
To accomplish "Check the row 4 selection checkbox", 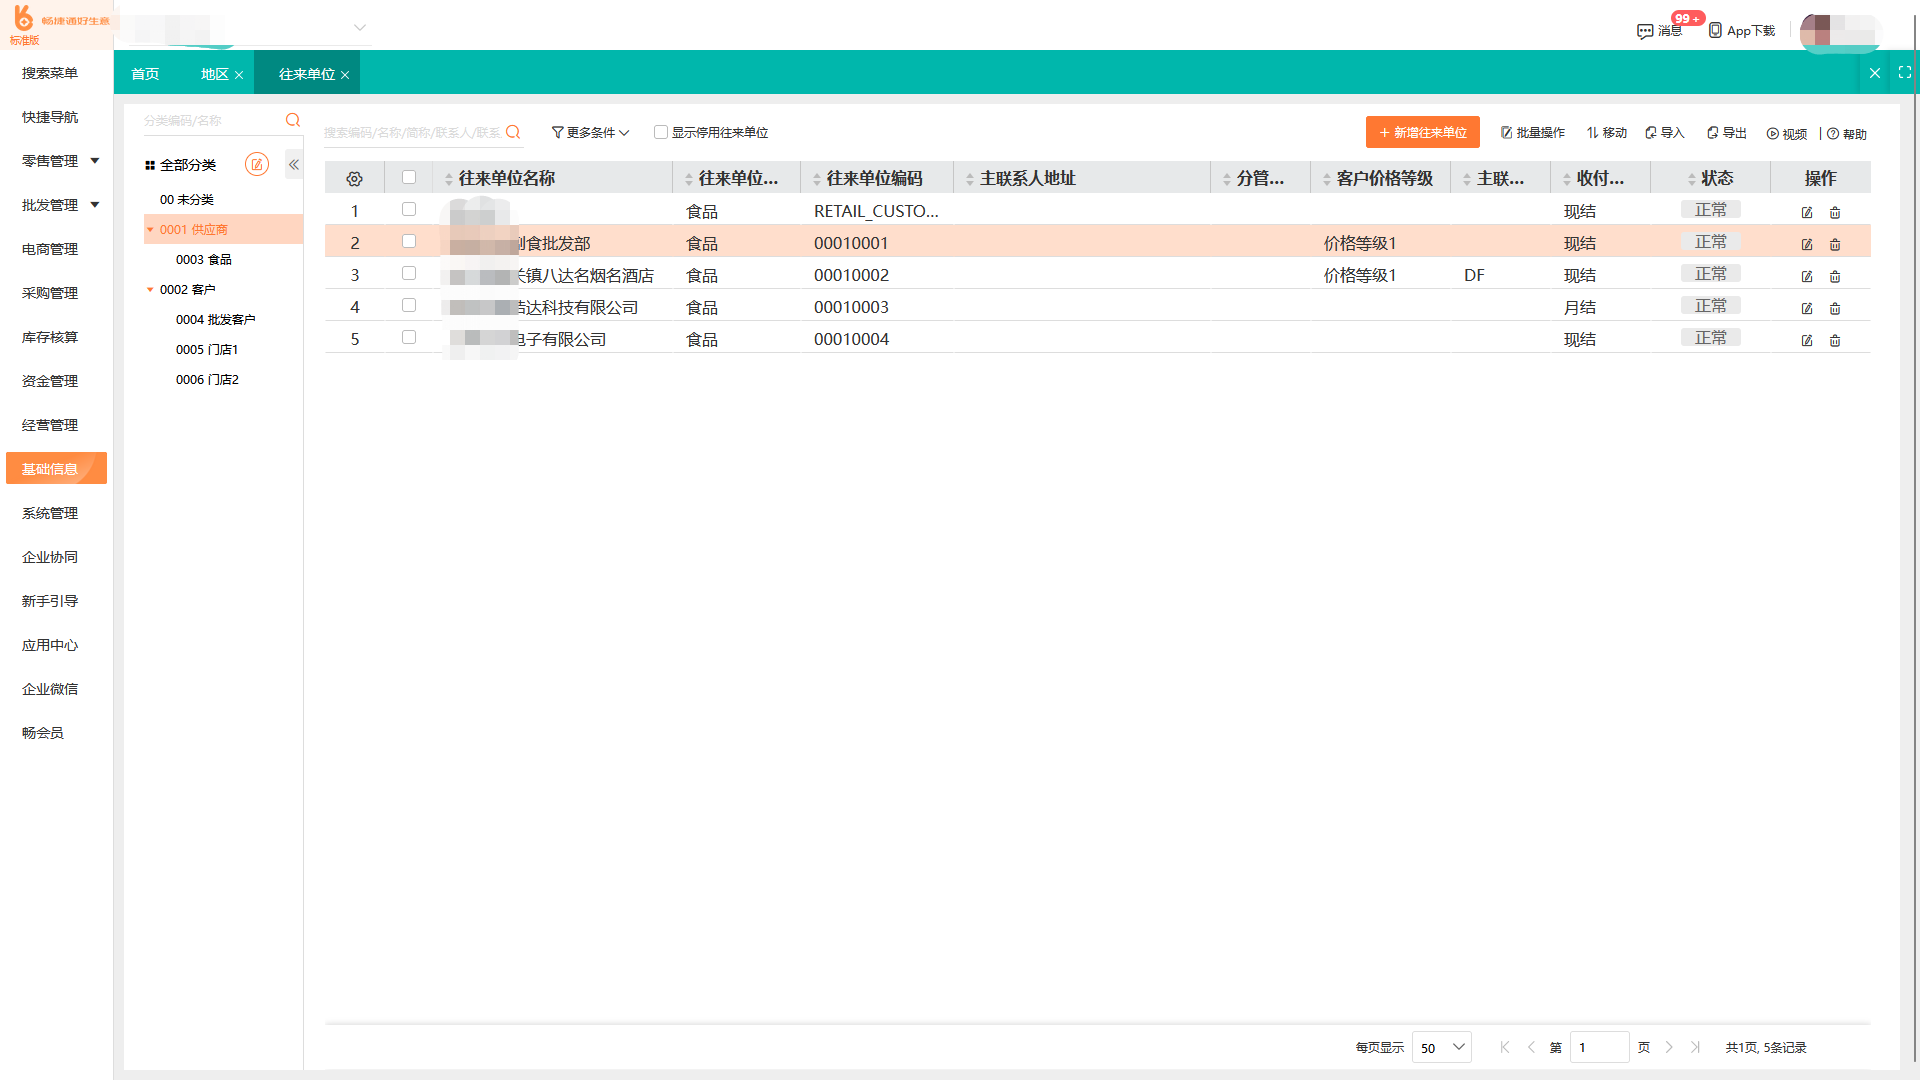I will (411, 305).
